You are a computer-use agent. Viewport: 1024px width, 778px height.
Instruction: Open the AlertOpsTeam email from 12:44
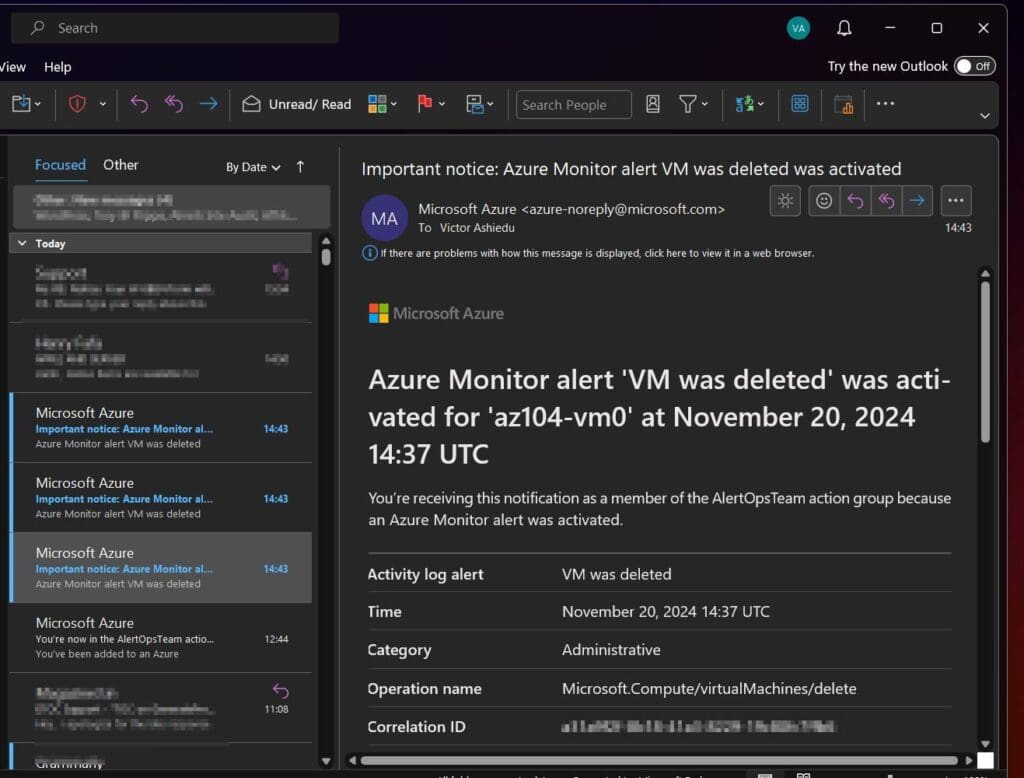(x=161, y=638)
